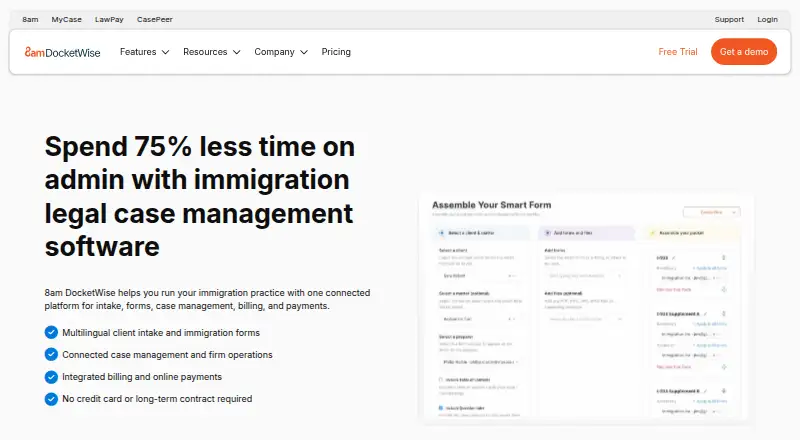Click the Get a demo button

coord(744,52)
